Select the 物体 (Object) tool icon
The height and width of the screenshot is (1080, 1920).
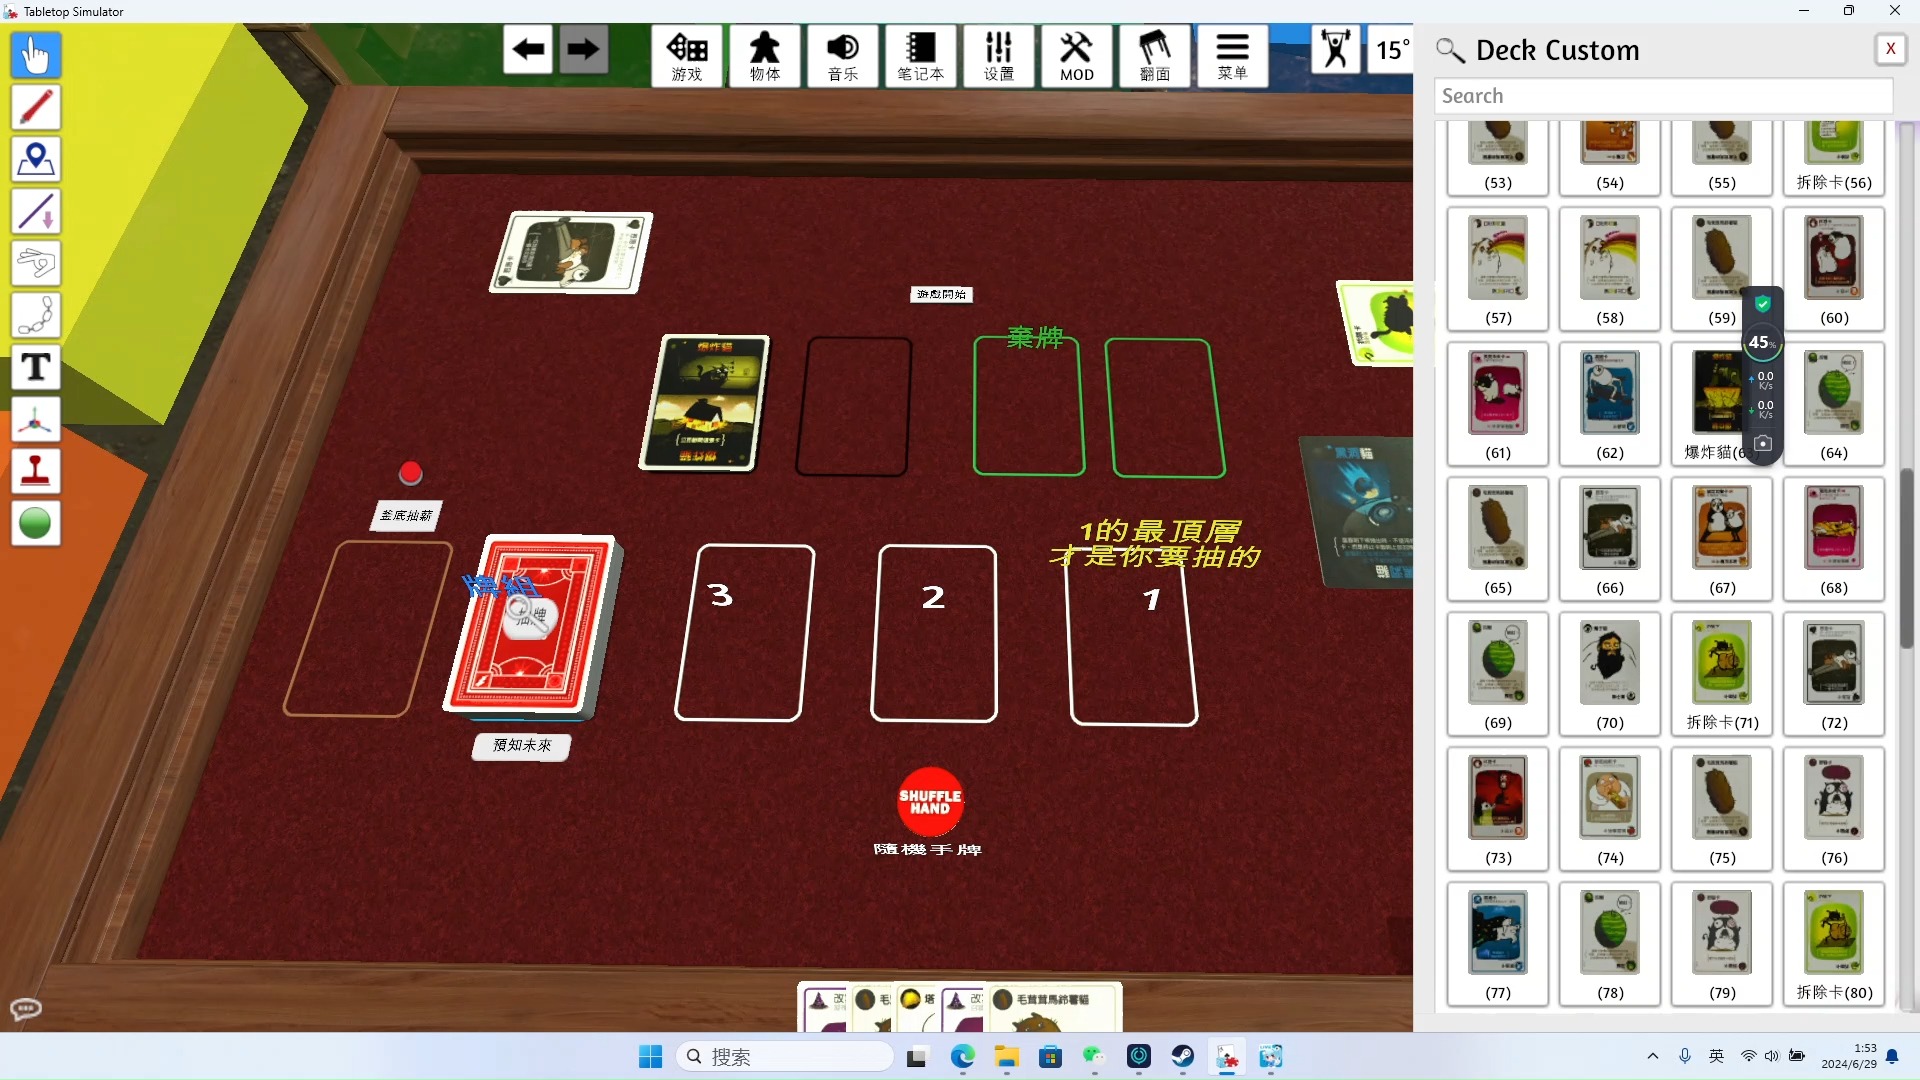tap(764, 53)
